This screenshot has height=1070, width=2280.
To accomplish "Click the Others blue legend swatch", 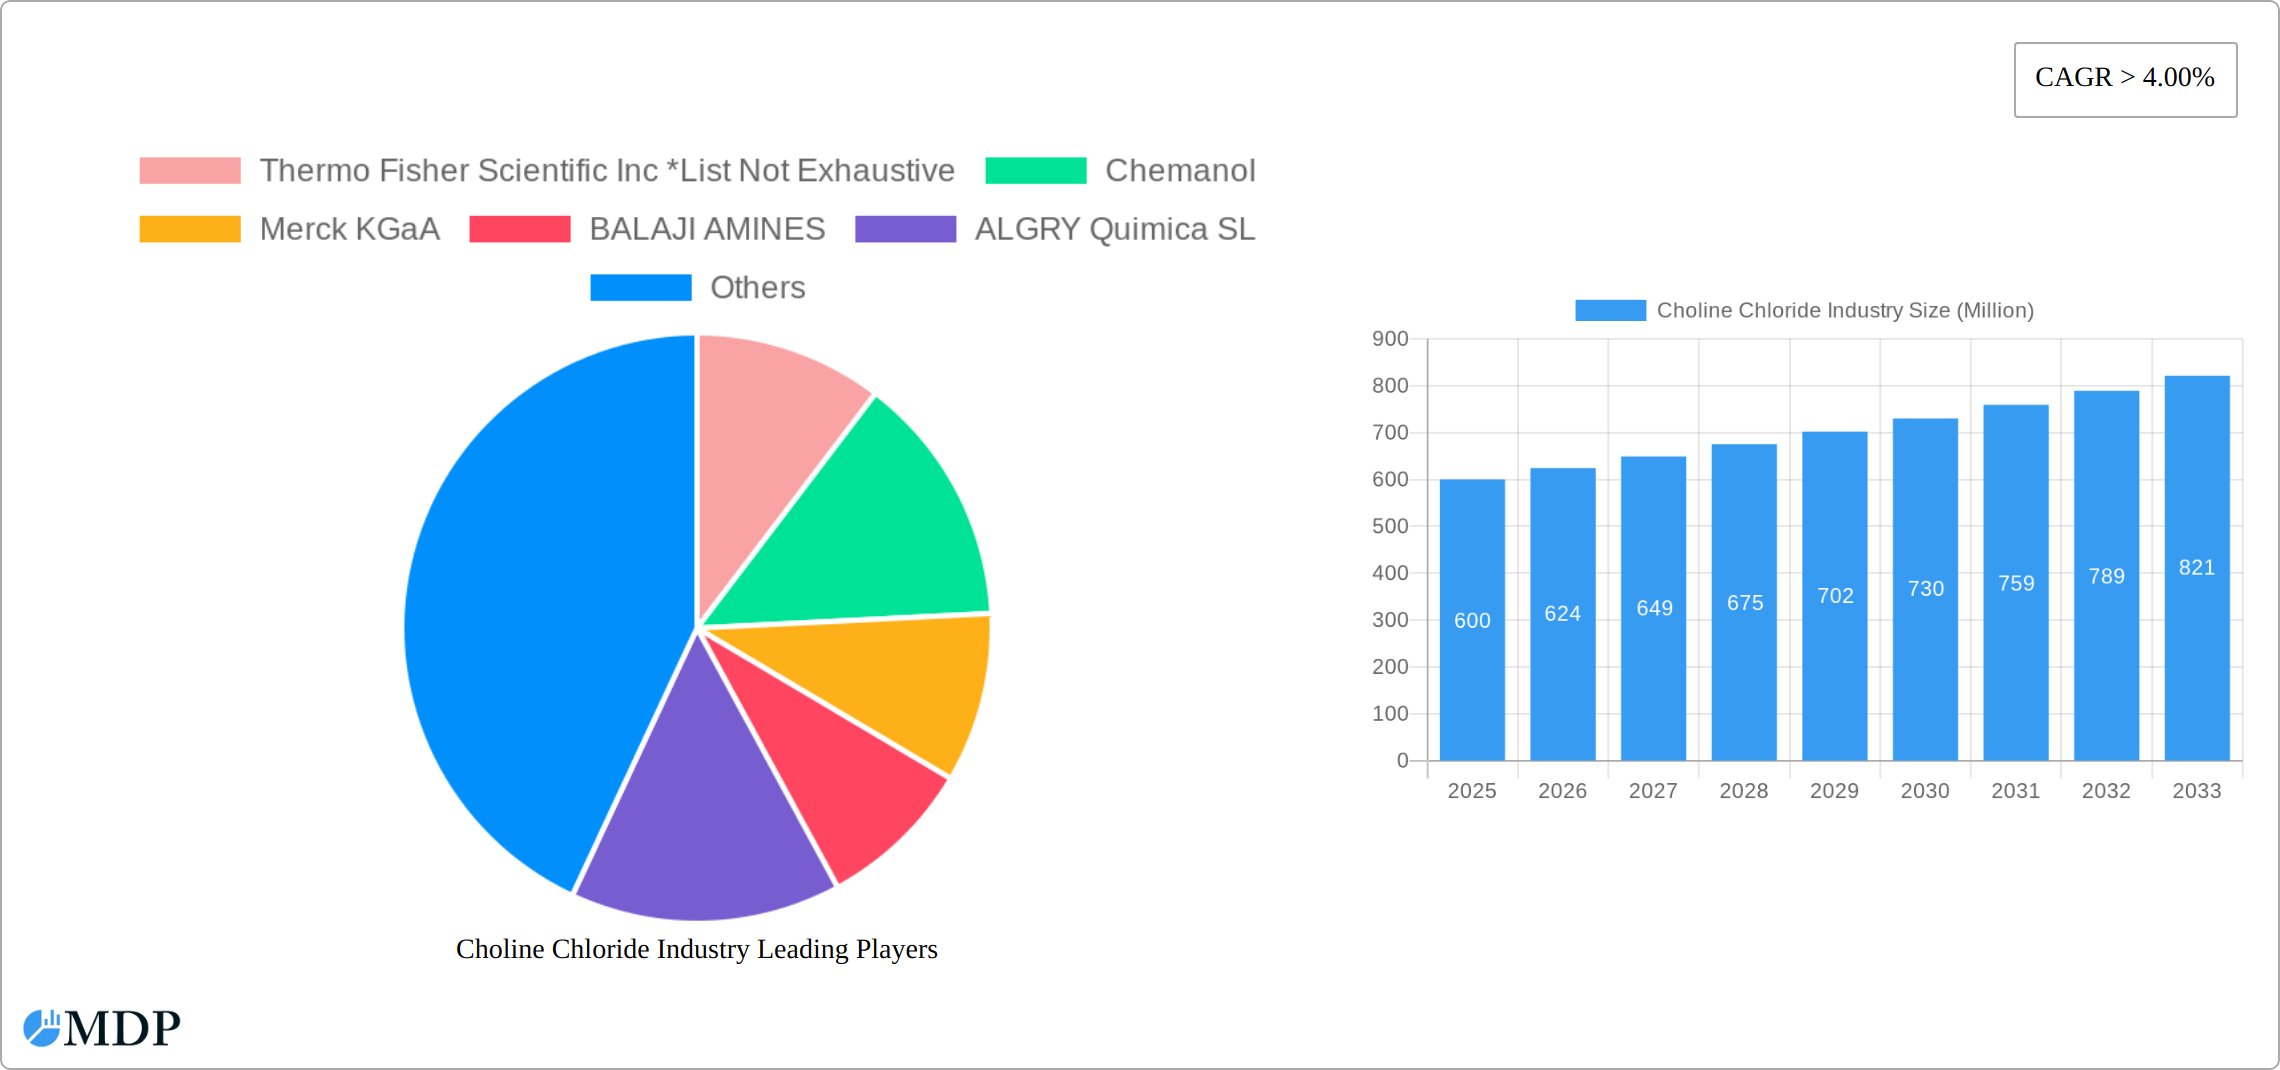I will 641,287.
